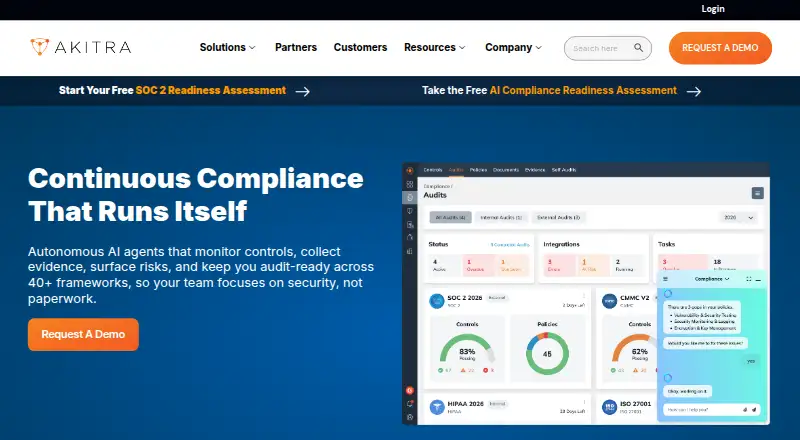Click the highlighted compliance icon in sidebar
800x440 pixels.
(410, 197)
